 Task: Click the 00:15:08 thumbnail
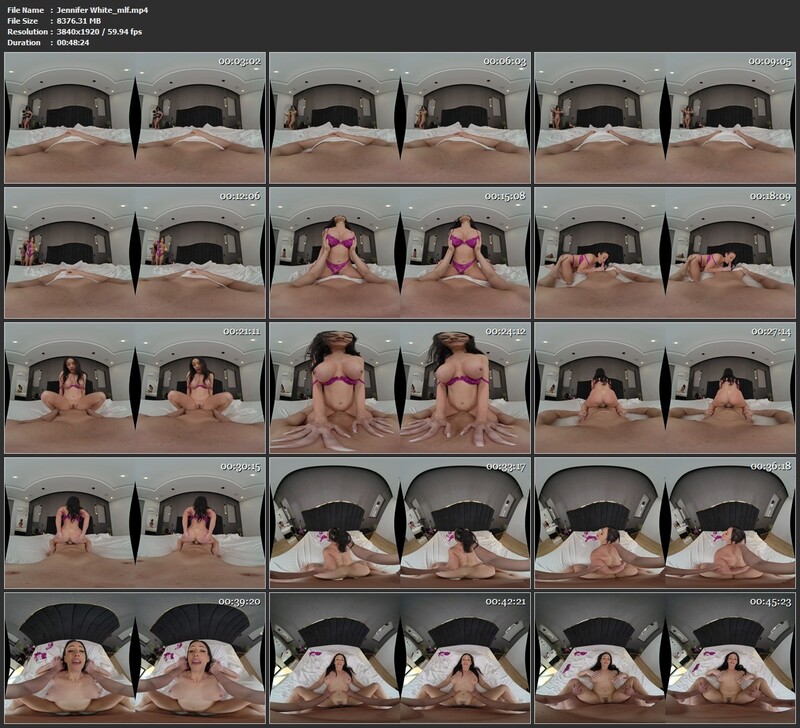click(400, 252)
